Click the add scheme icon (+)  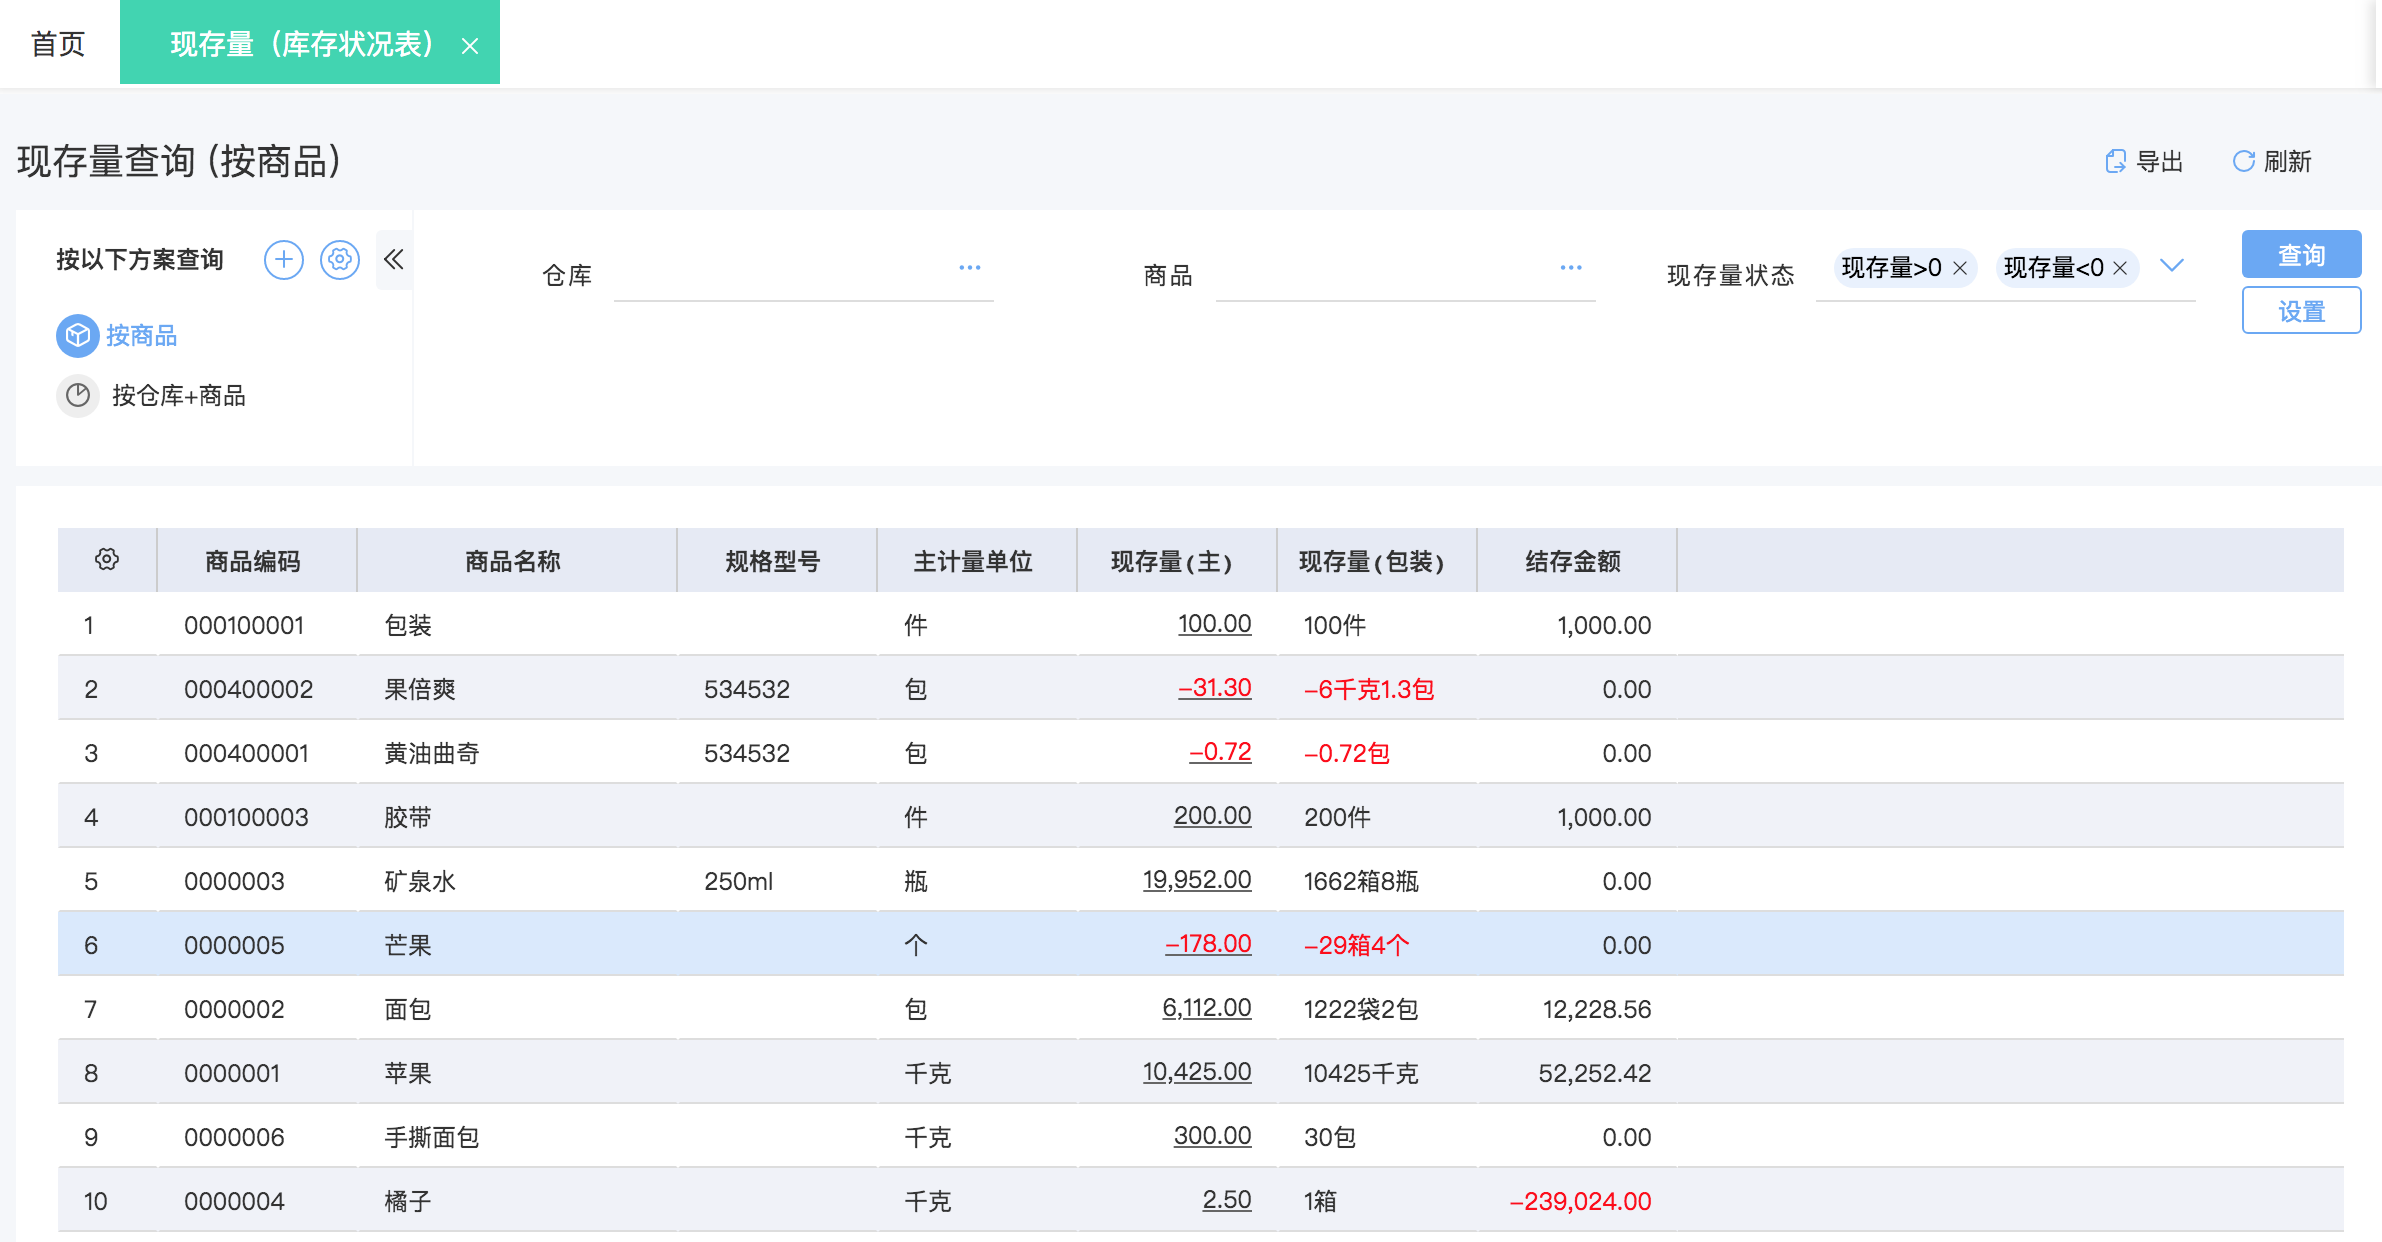pyautogui.click(x=284, y=260)
